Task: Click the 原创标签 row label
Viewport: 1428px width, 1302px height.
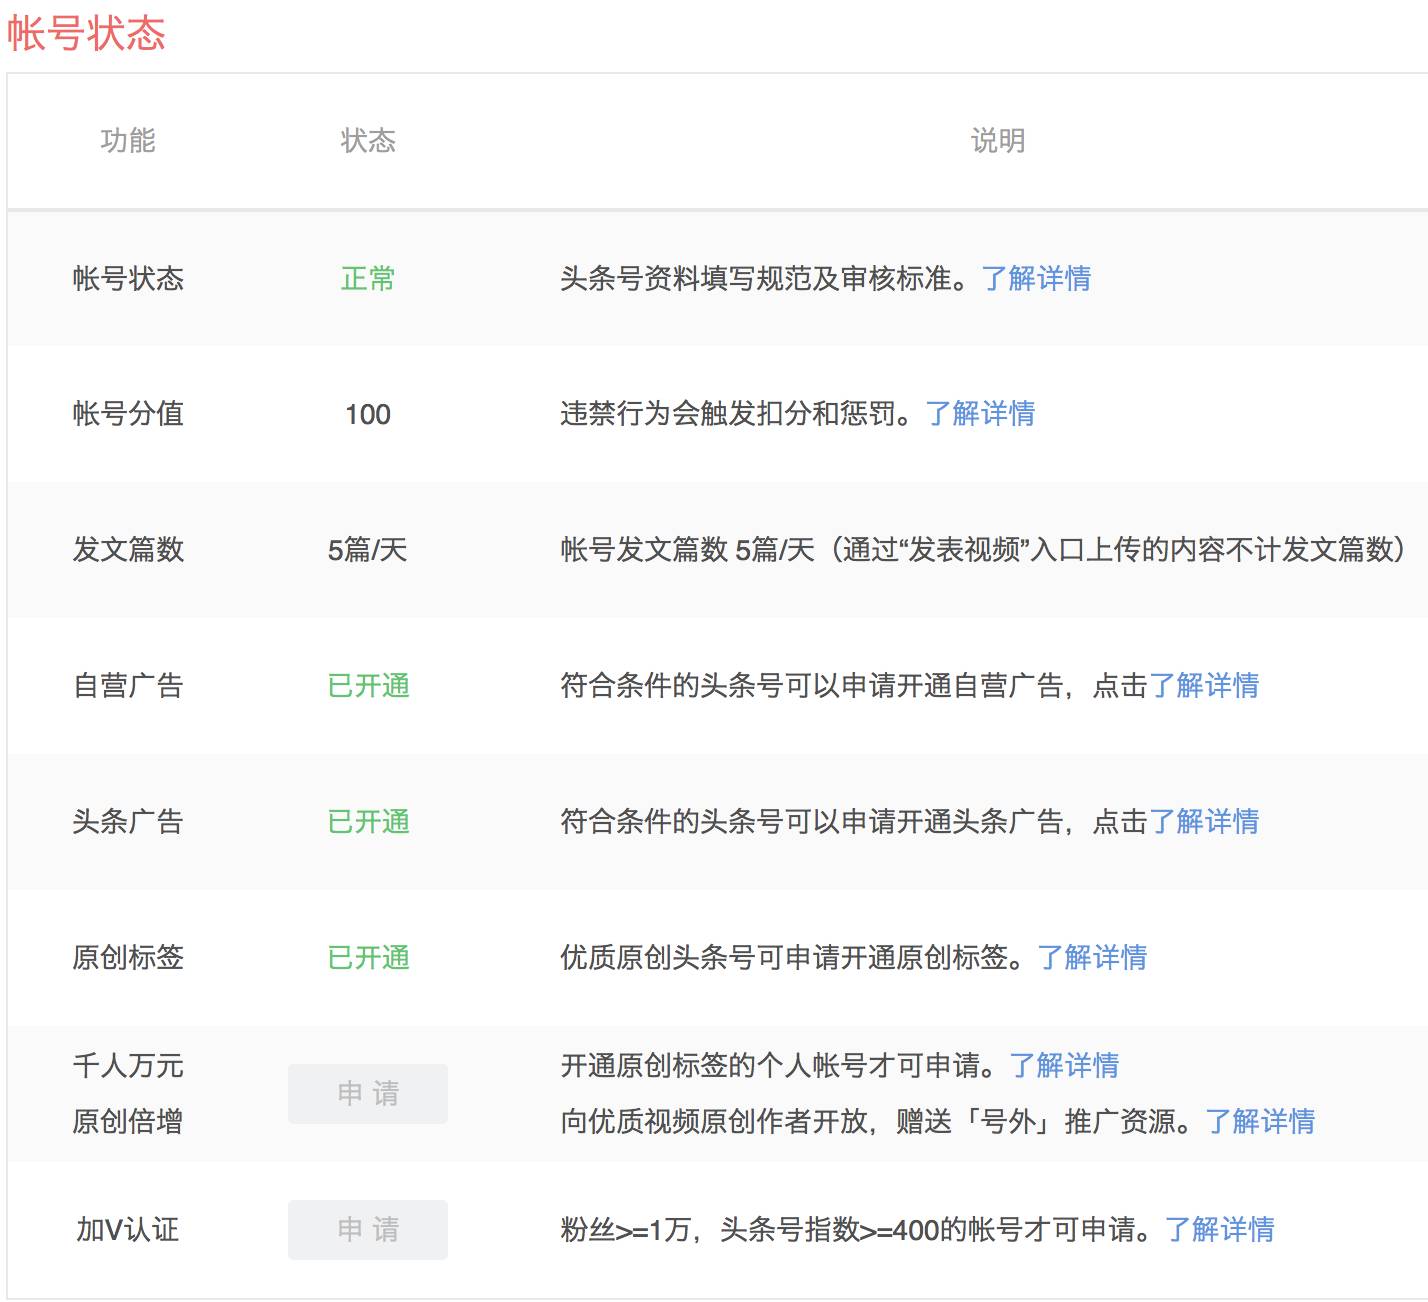Action: pyautogui.click(x=127, y=958)
